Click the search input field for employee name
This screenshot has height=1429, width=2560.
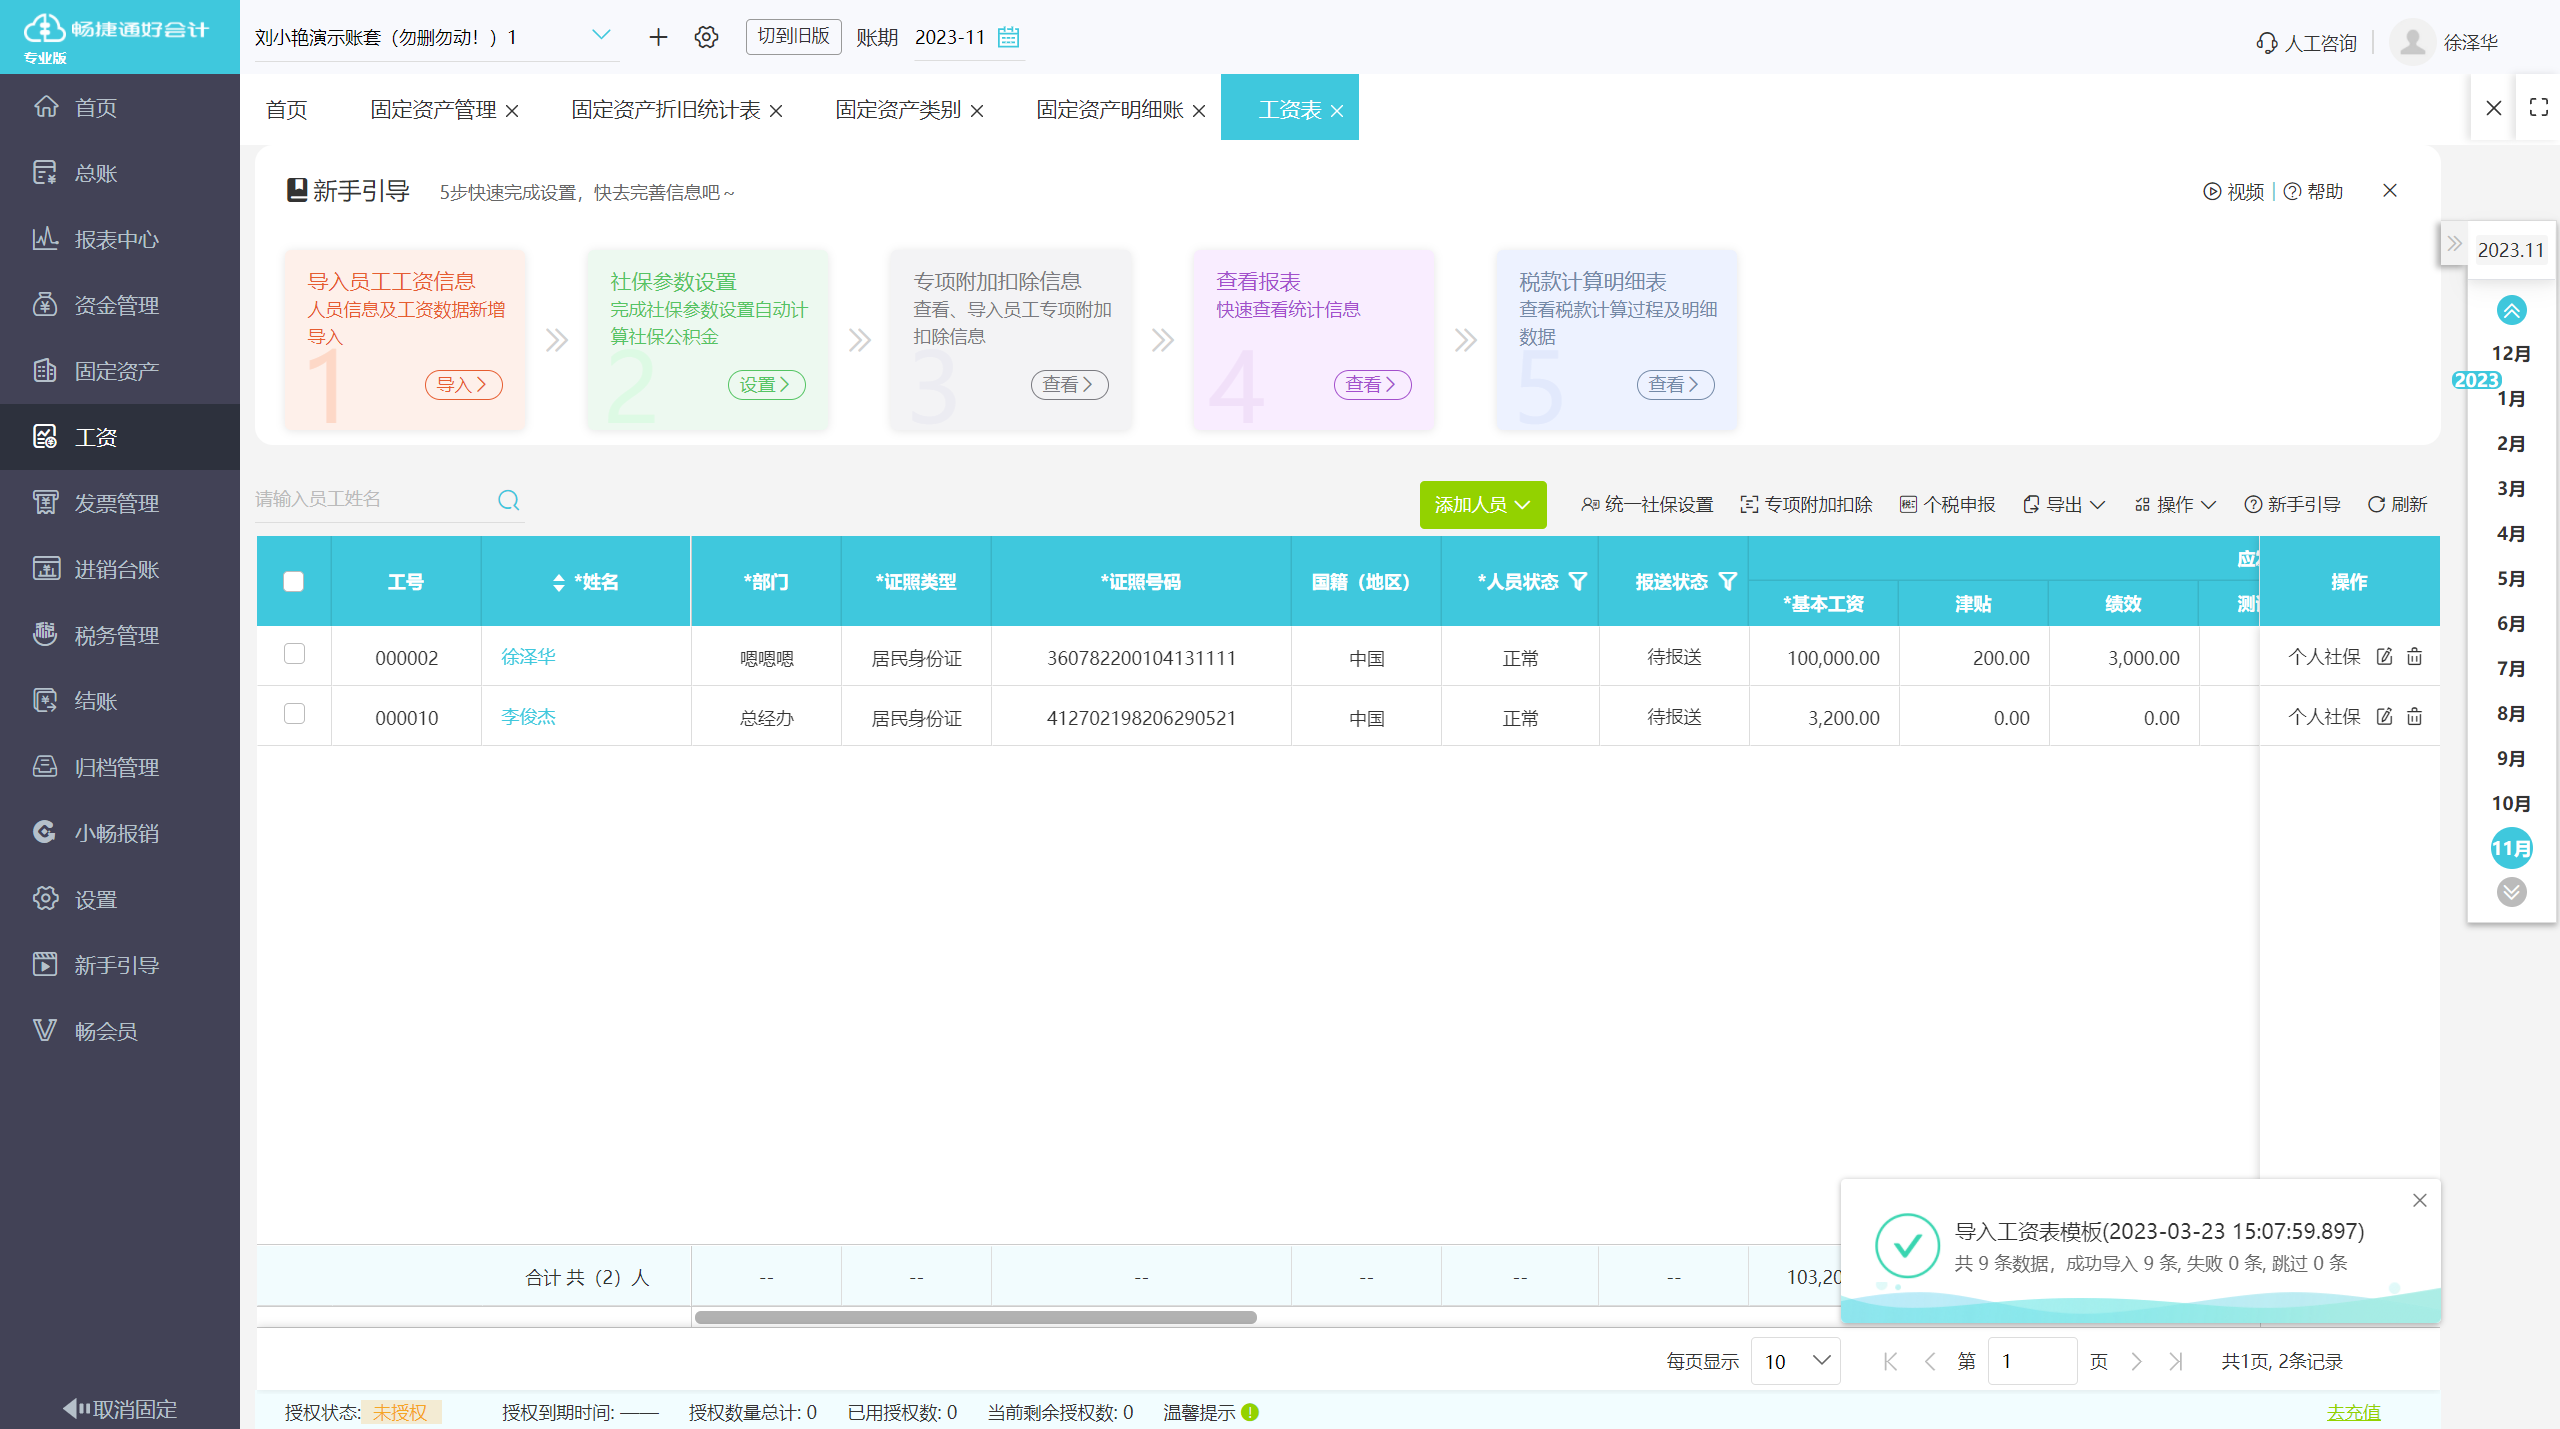[x=364, y=499]
